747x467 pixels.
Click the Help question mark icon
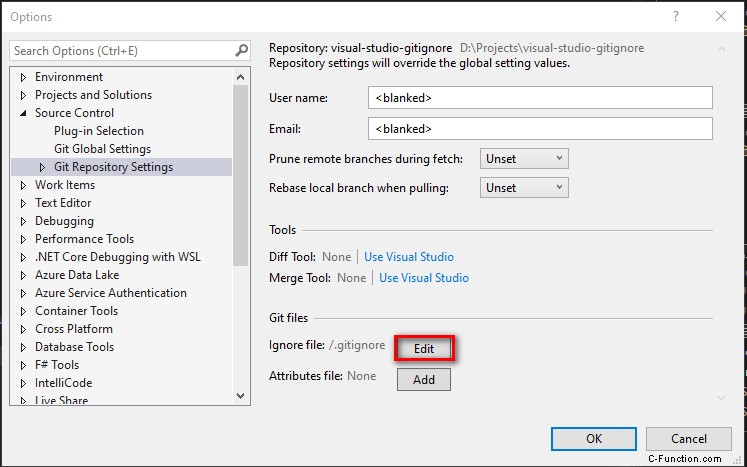(x=676, y=16)
